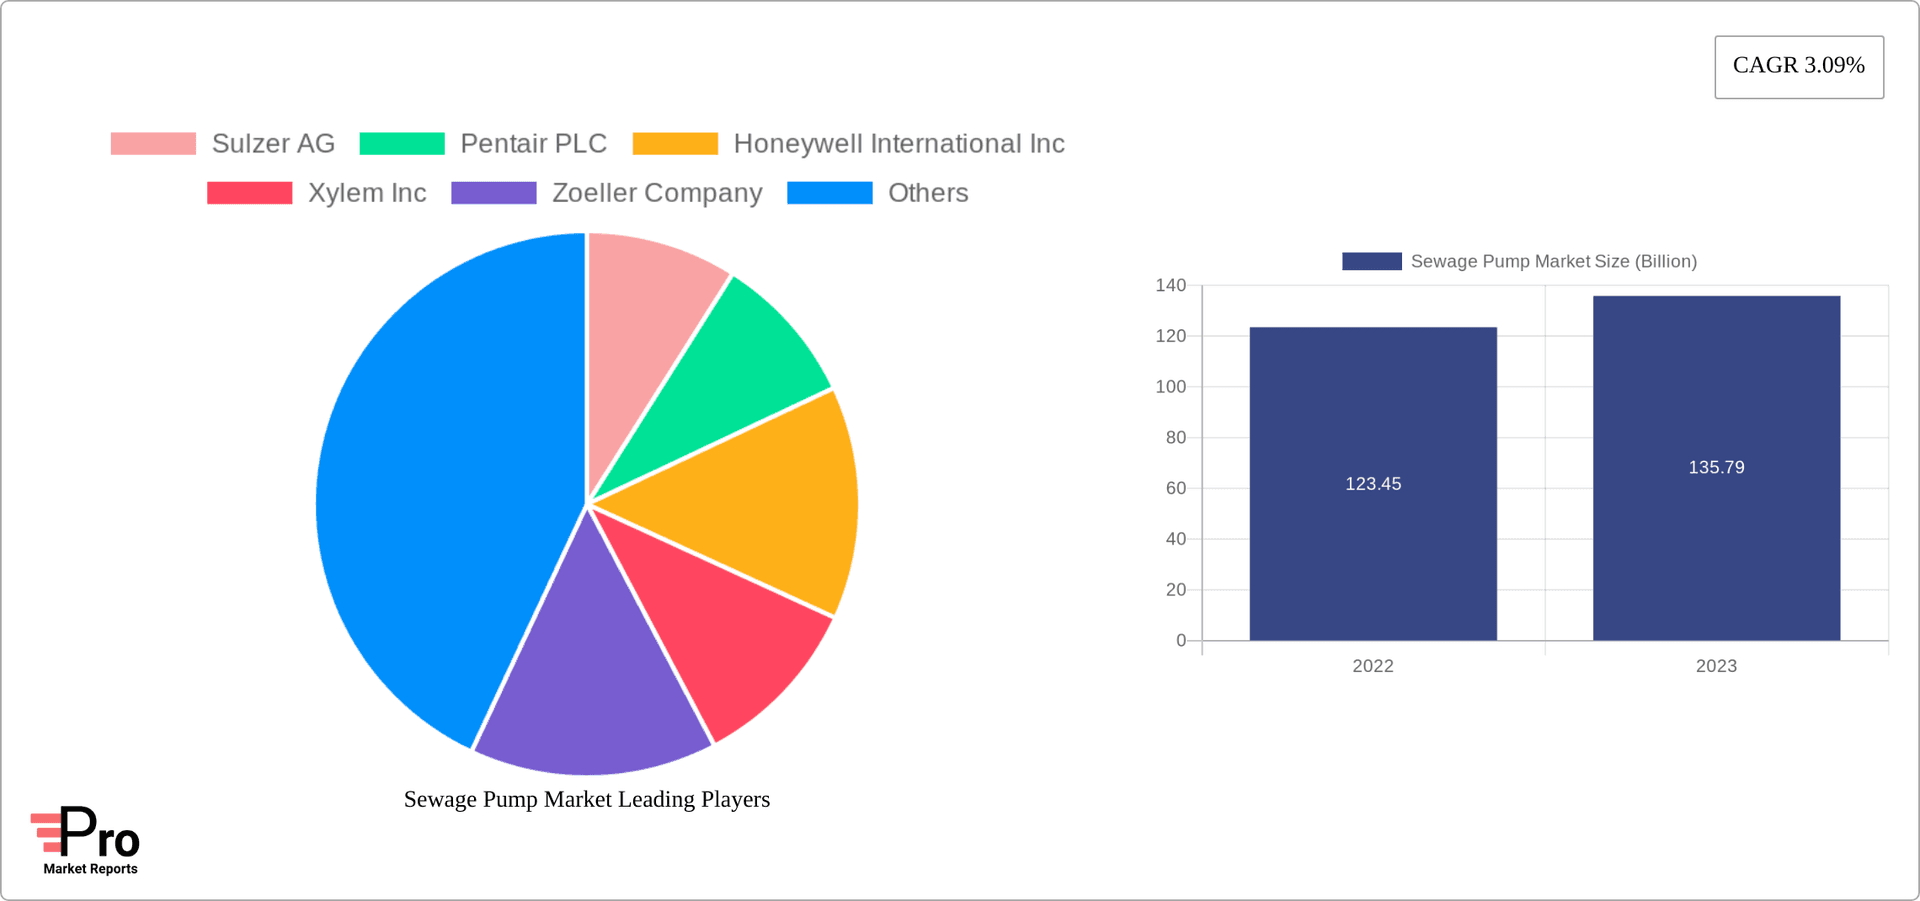The width and height of the screenshot is (1920, 901).
Task: Click the Sewage Pump Market Size legend marker
Action: pyautogui.click(x=1370, y=261)
